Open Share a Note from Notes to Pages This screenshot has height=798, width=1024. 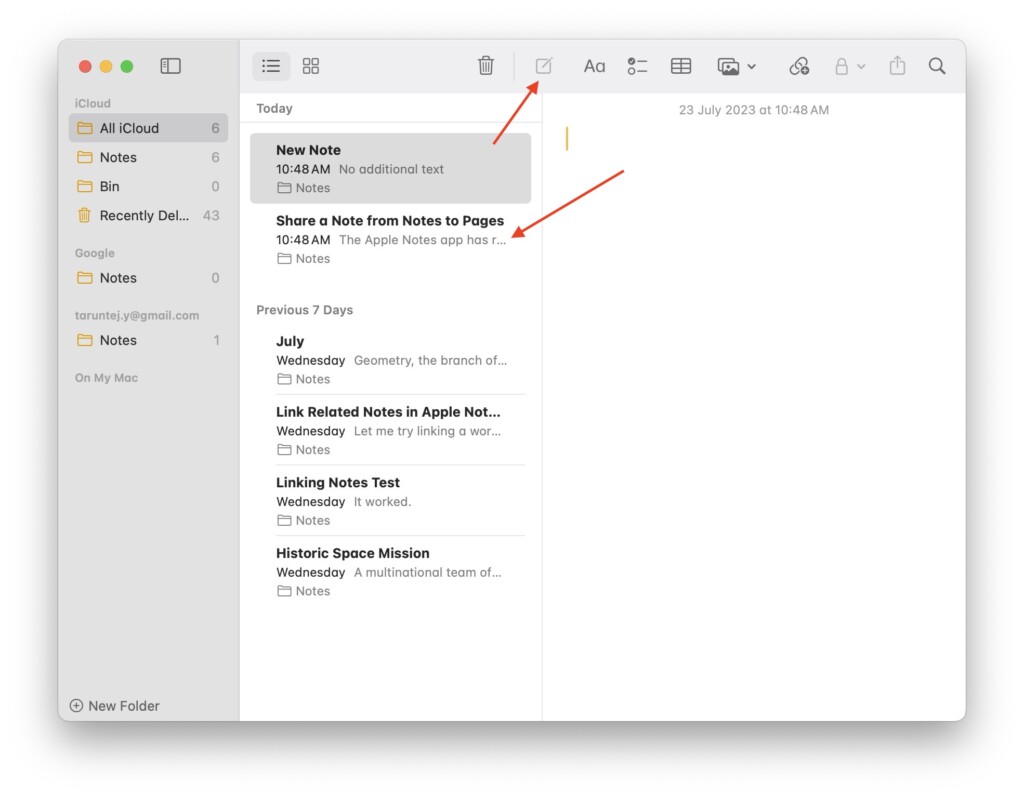point(391,239)
